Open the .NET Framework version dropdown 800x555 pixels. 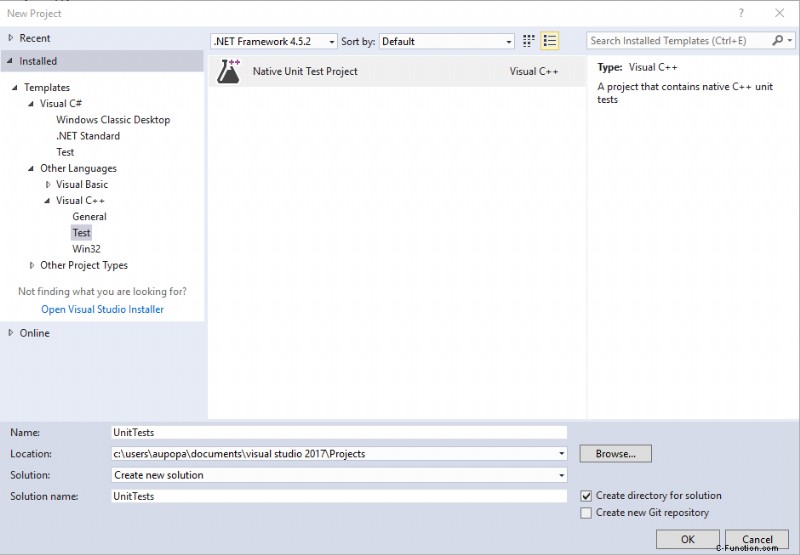click(x=273, y=41)
